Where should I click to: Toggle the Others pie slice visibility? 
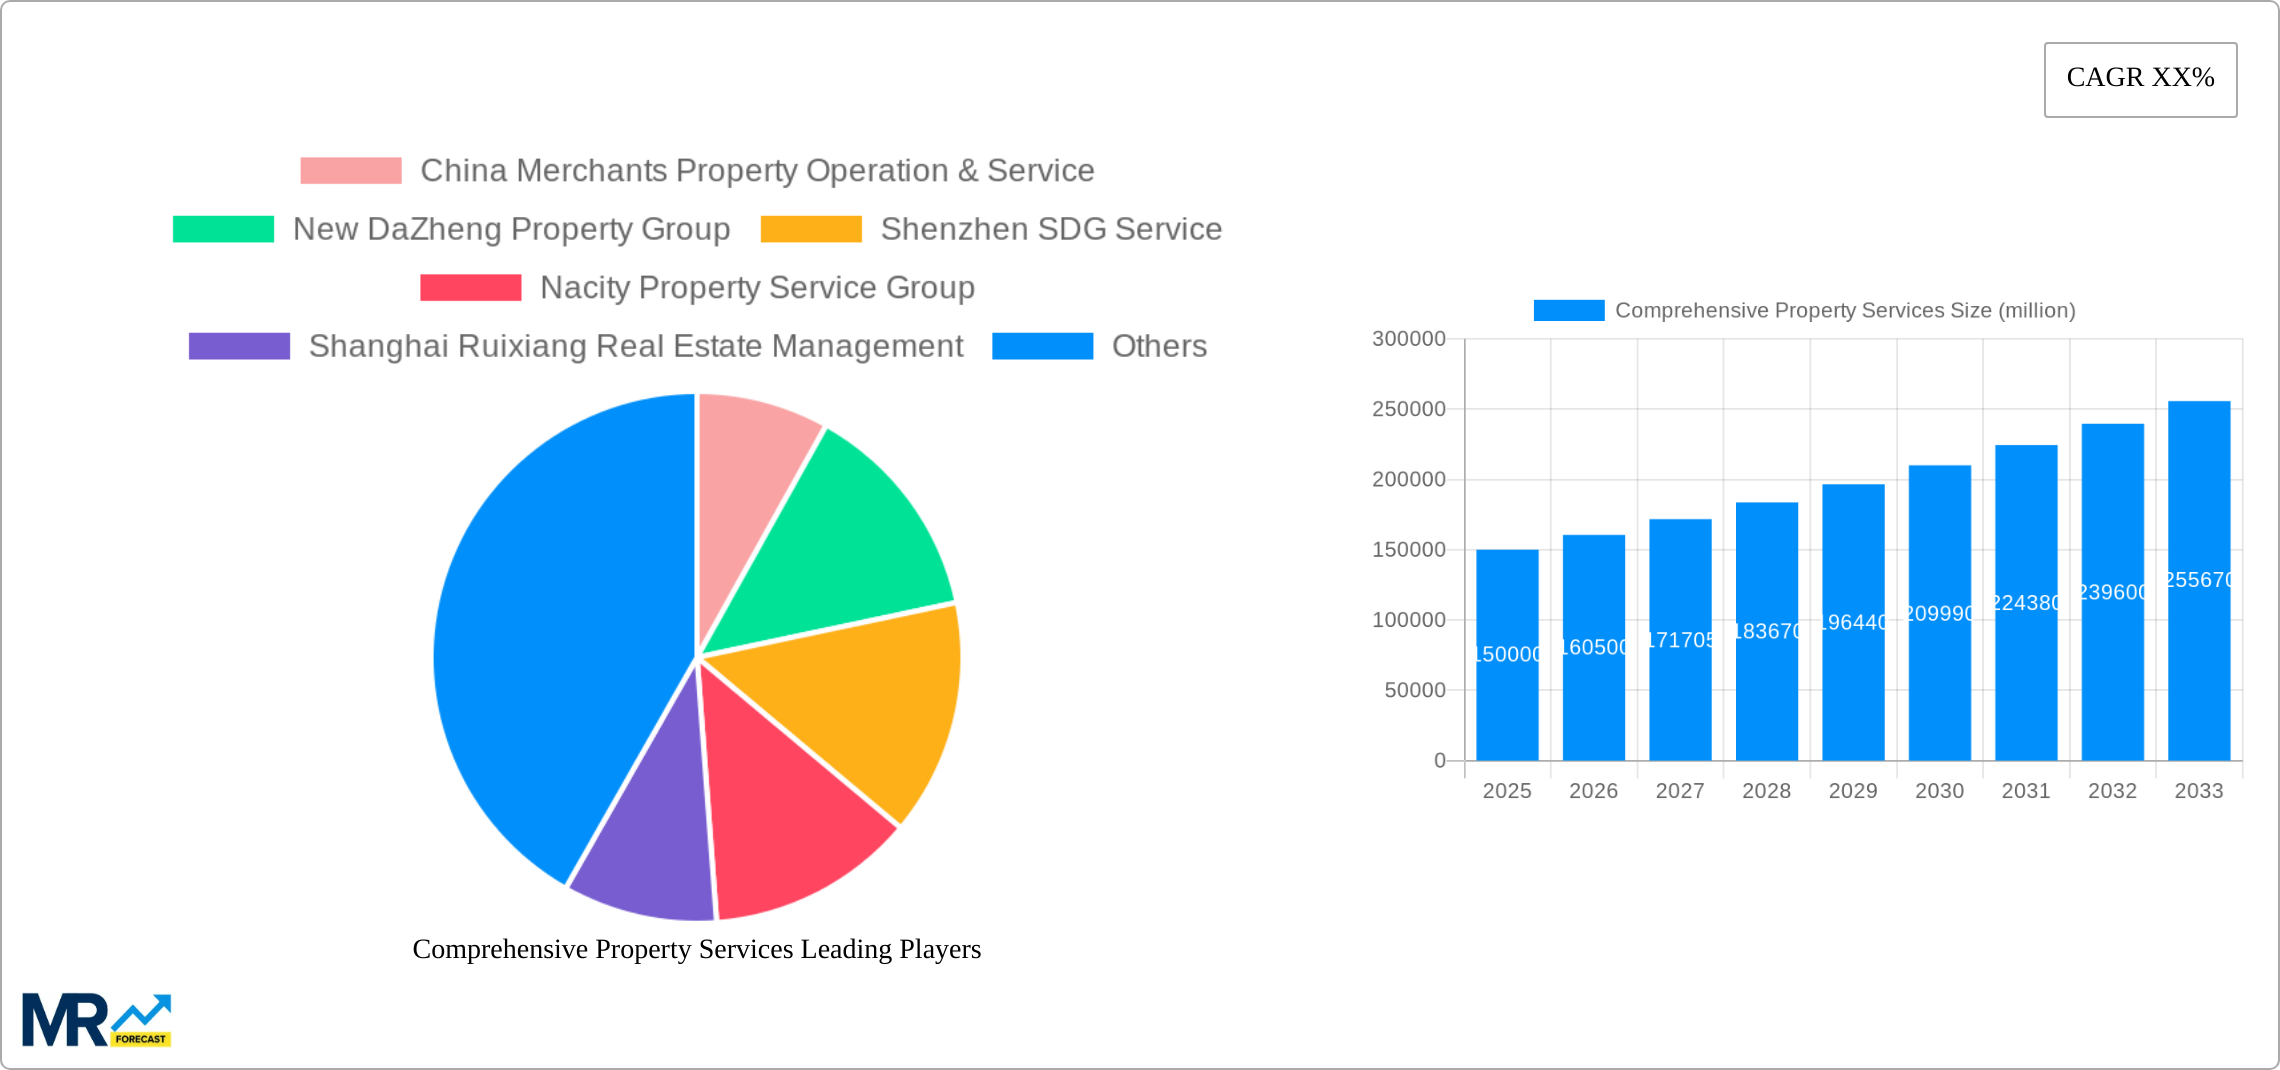click(x=1041, y=346)
